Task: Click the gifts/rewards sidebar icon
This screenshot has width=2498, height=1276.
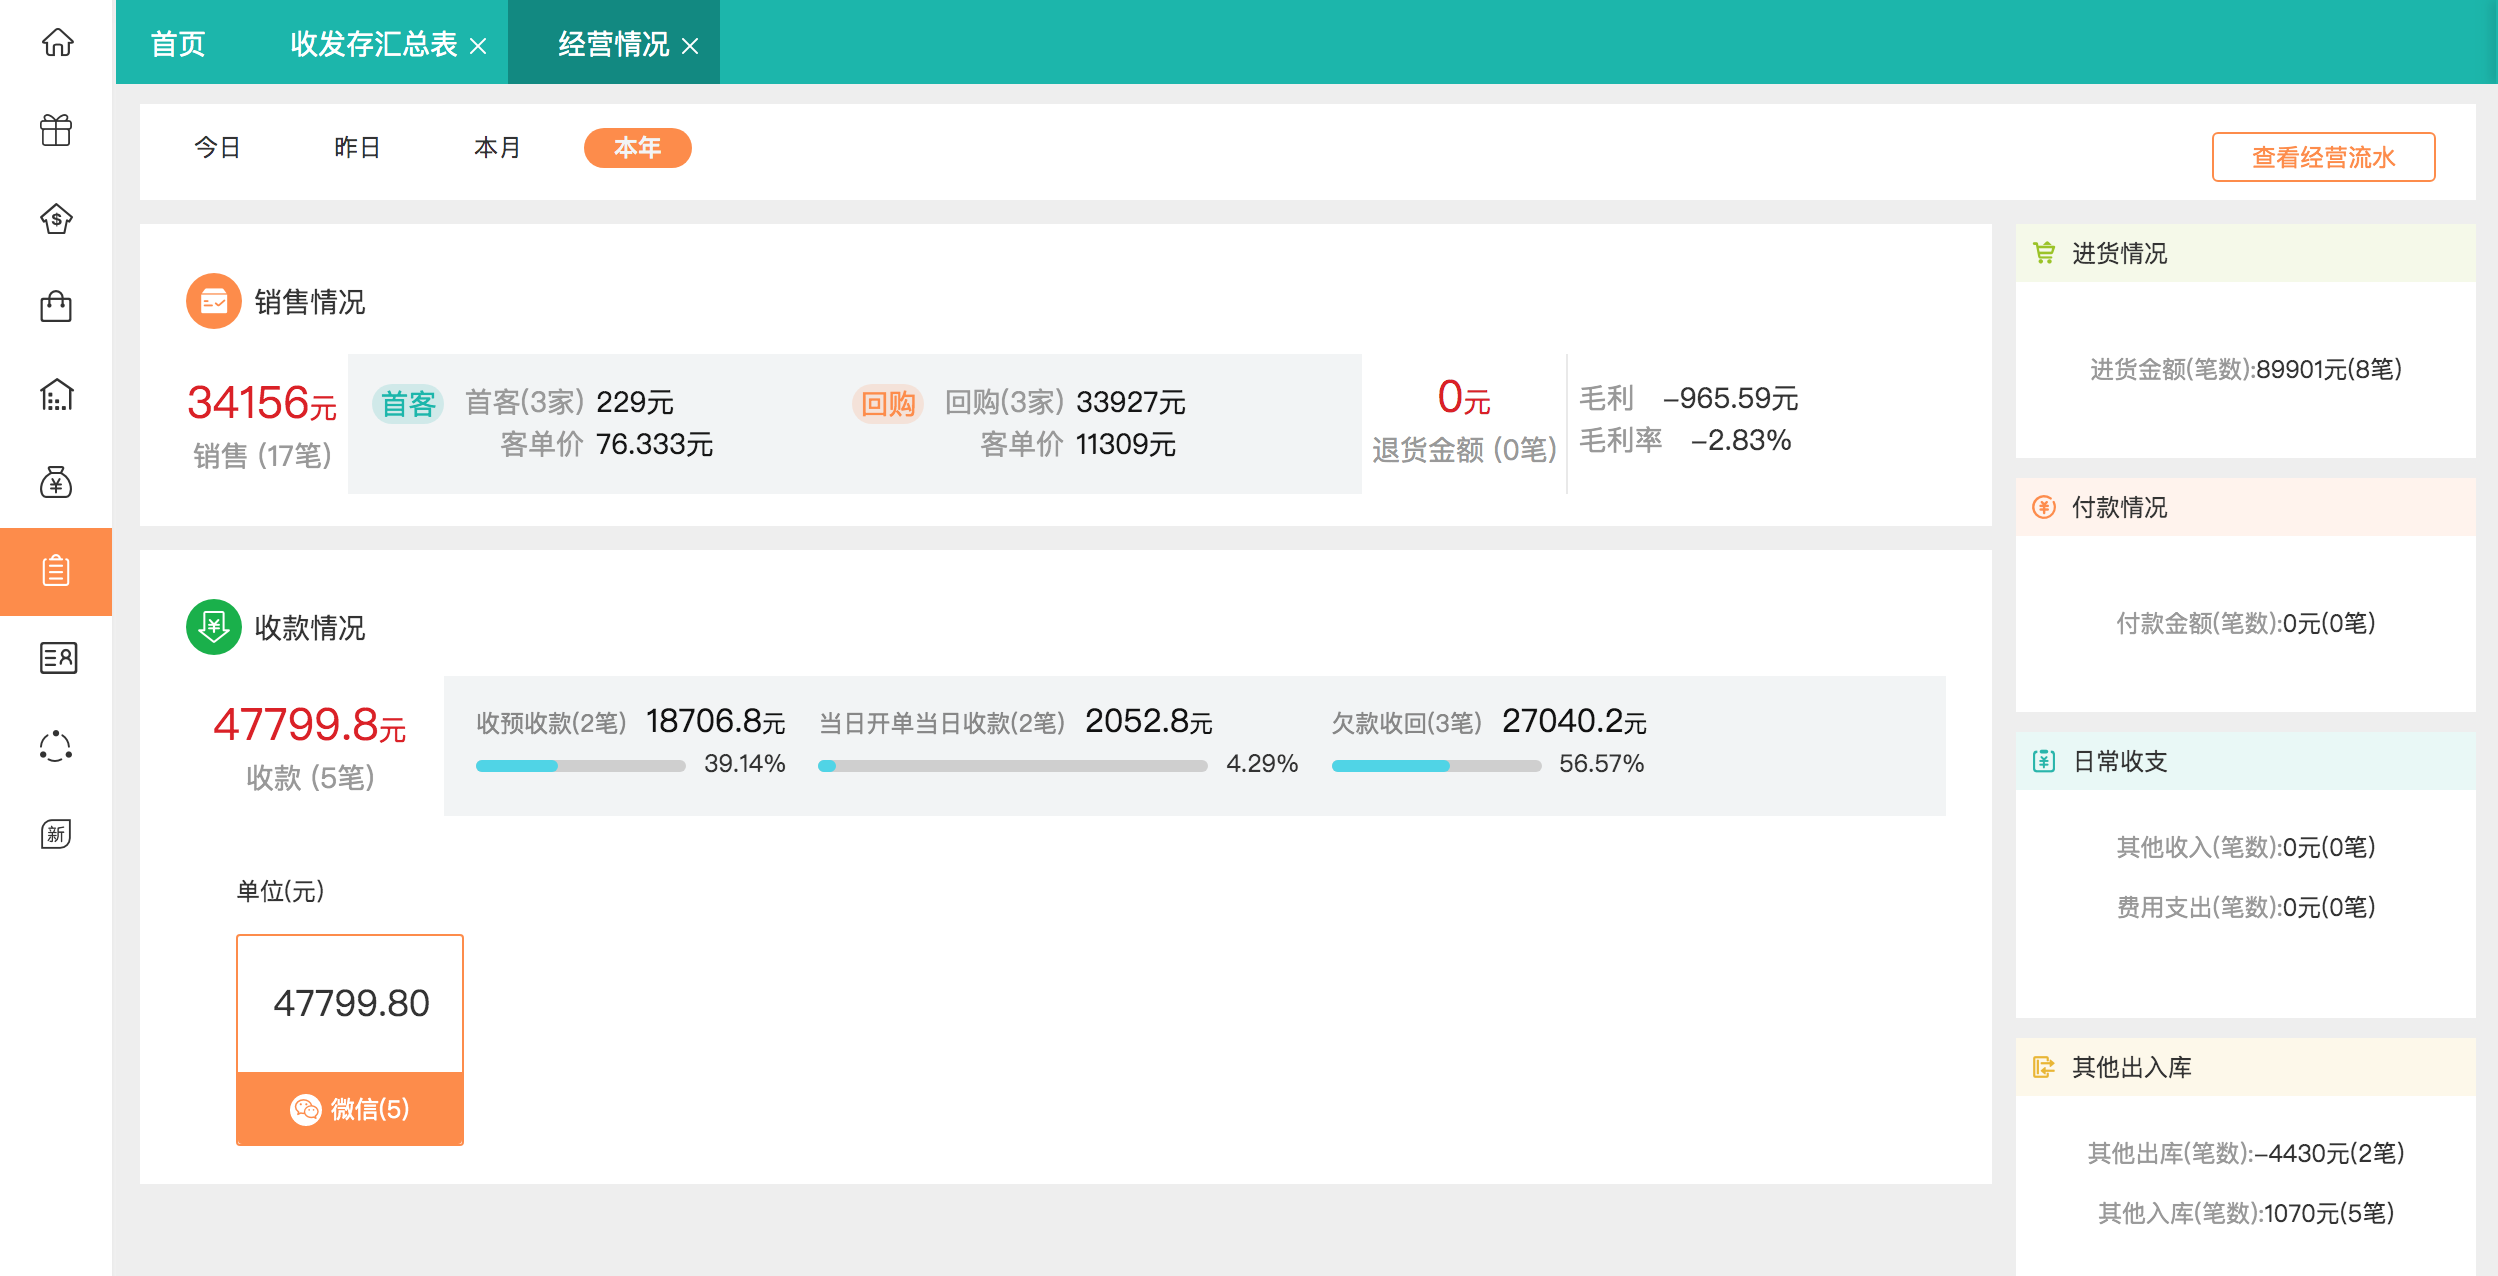Action: [x=55, y=130]
